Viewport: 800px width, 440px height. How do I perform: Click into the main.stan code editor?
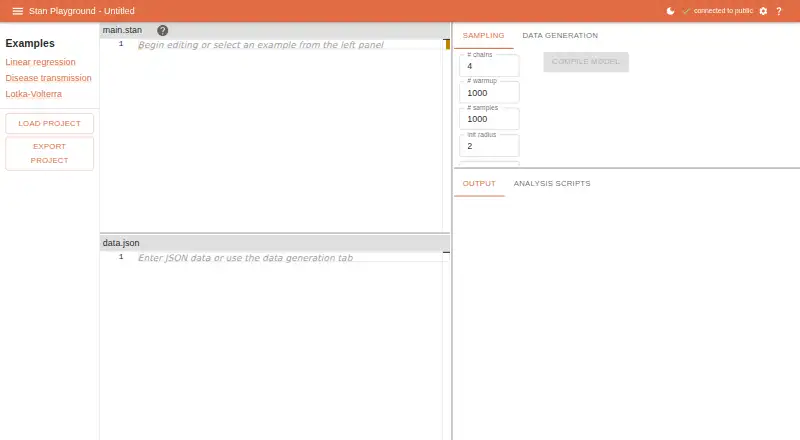pos(276,135)
